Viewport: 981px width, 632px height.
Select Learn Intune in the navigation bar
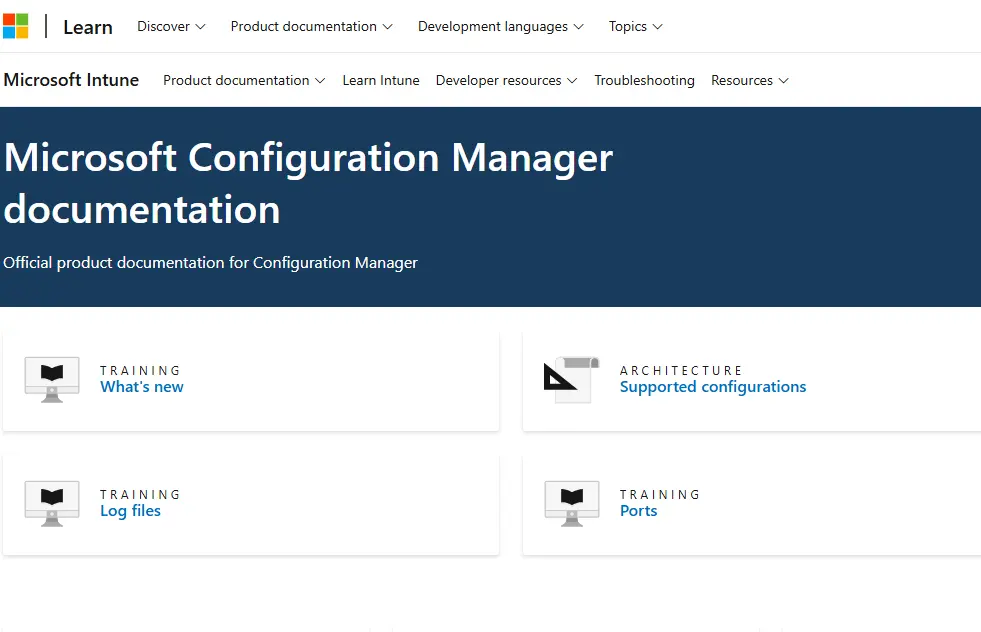[381, 80]
